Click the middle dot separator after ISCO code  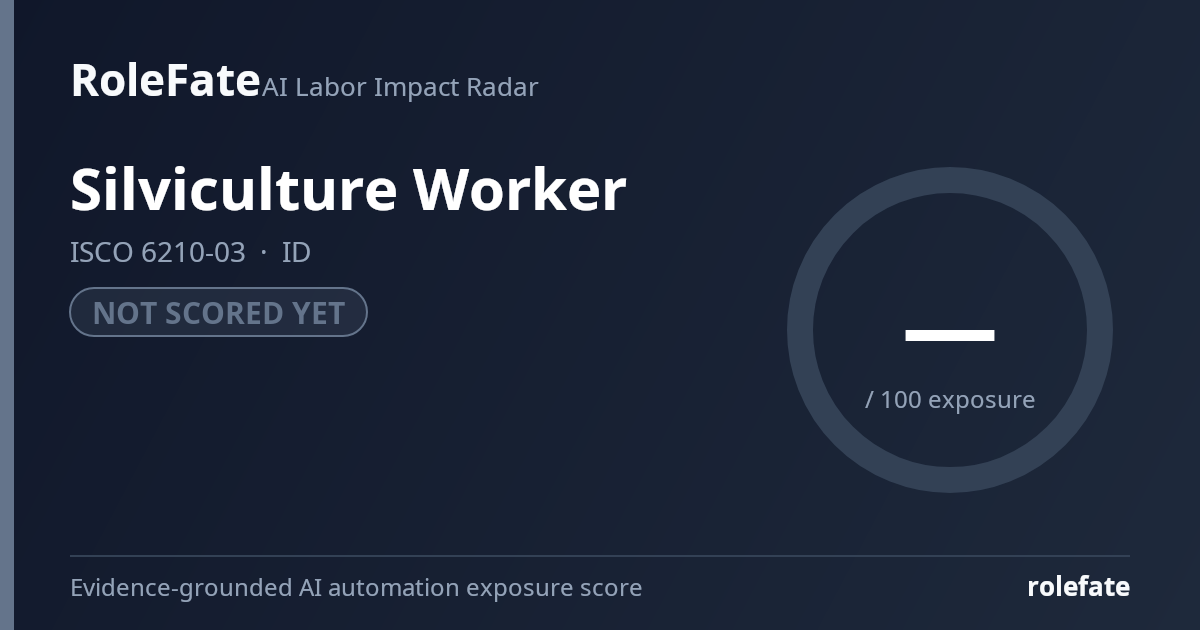tap(264, 253)
